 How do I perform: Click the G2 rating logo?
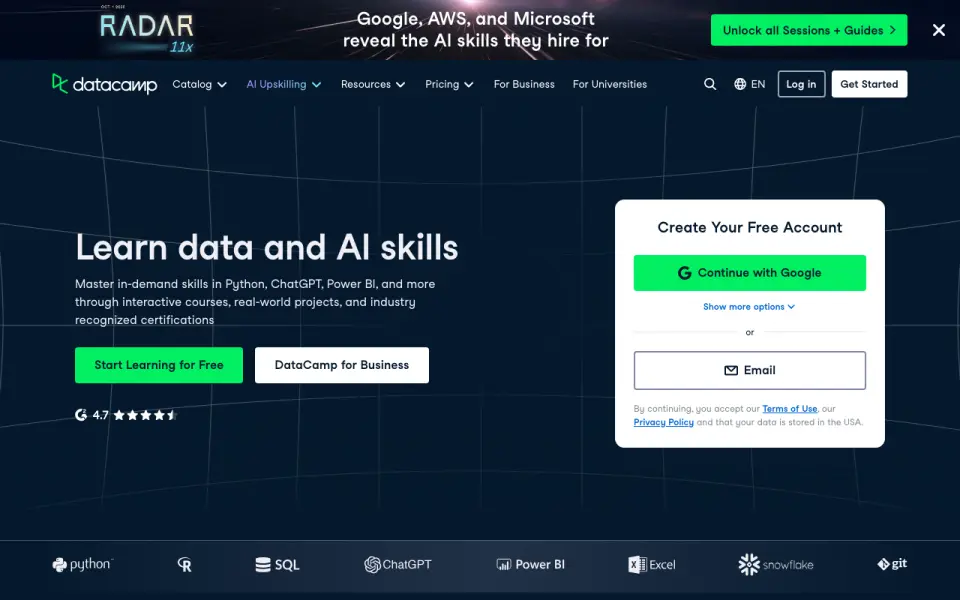81,415
